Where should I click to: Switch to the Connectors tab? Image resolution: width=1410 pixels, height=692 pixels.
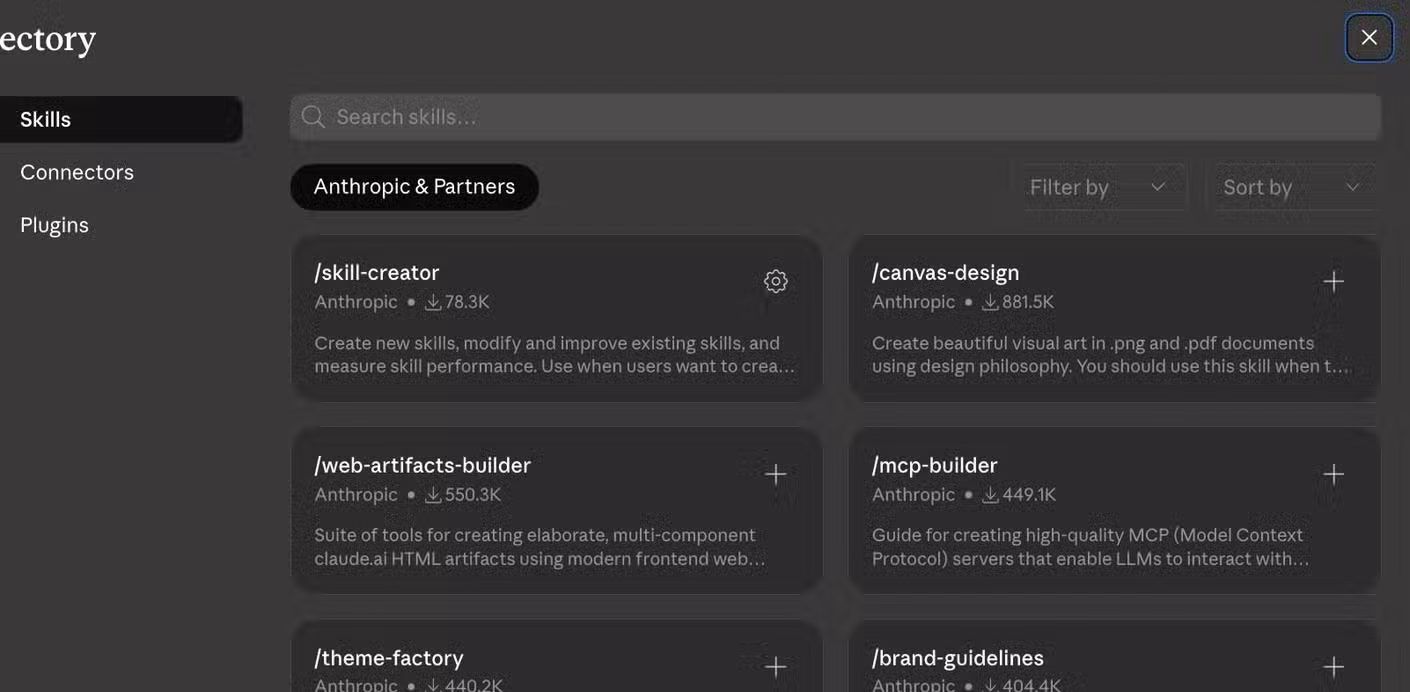77,172
